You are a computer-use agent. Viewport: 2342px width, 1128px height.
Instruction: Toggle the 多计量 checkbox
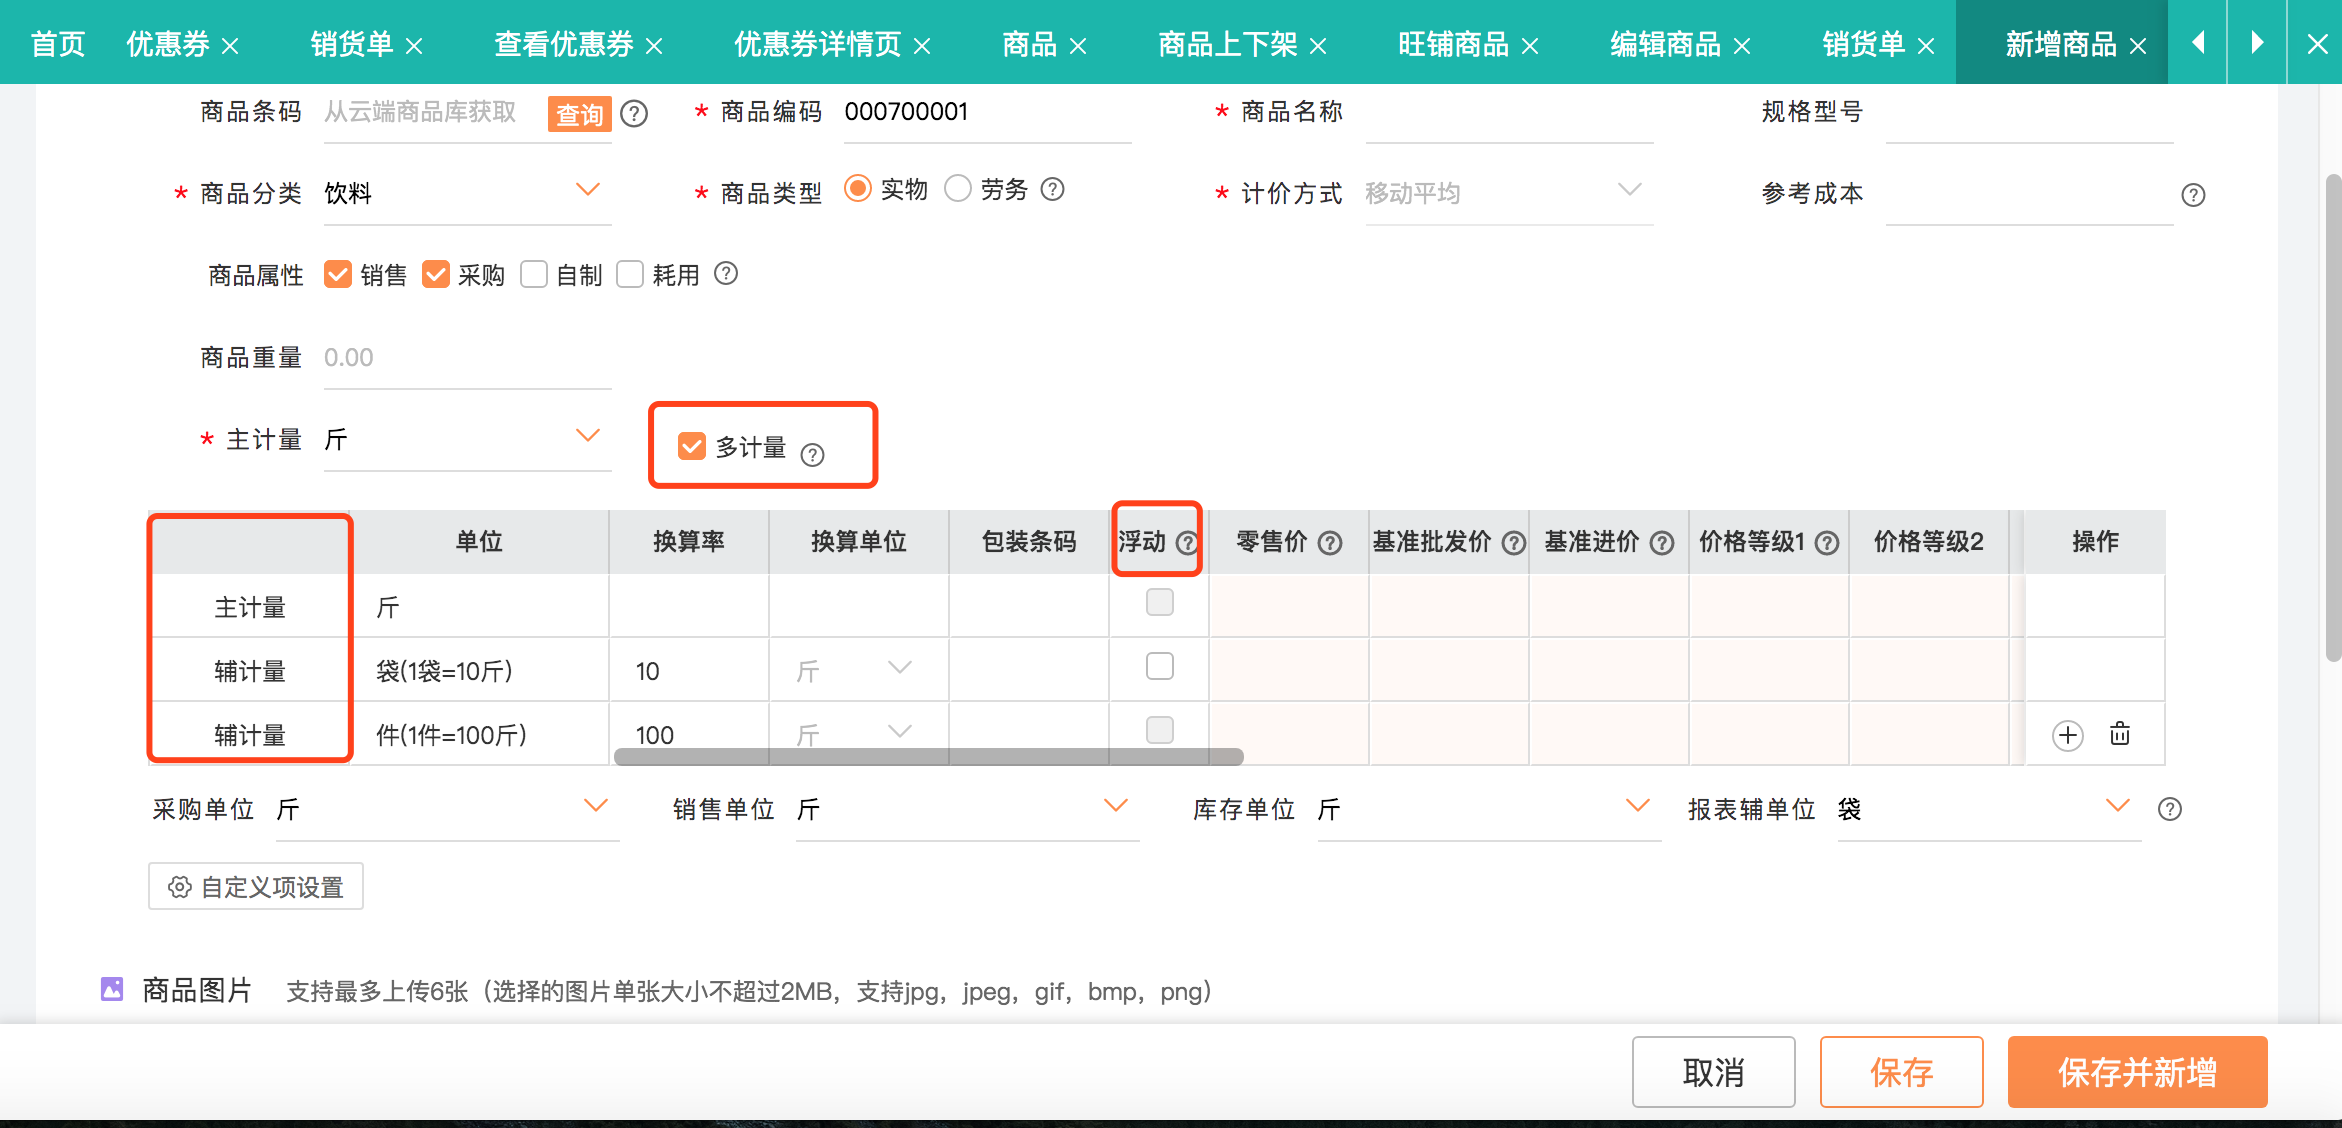pos(690,448)
